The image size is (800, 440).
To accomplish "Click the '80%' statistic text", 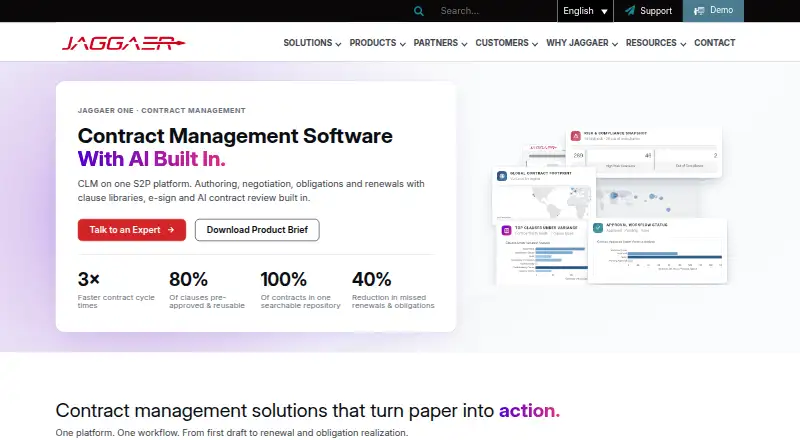I will click(x=188, y=279).
